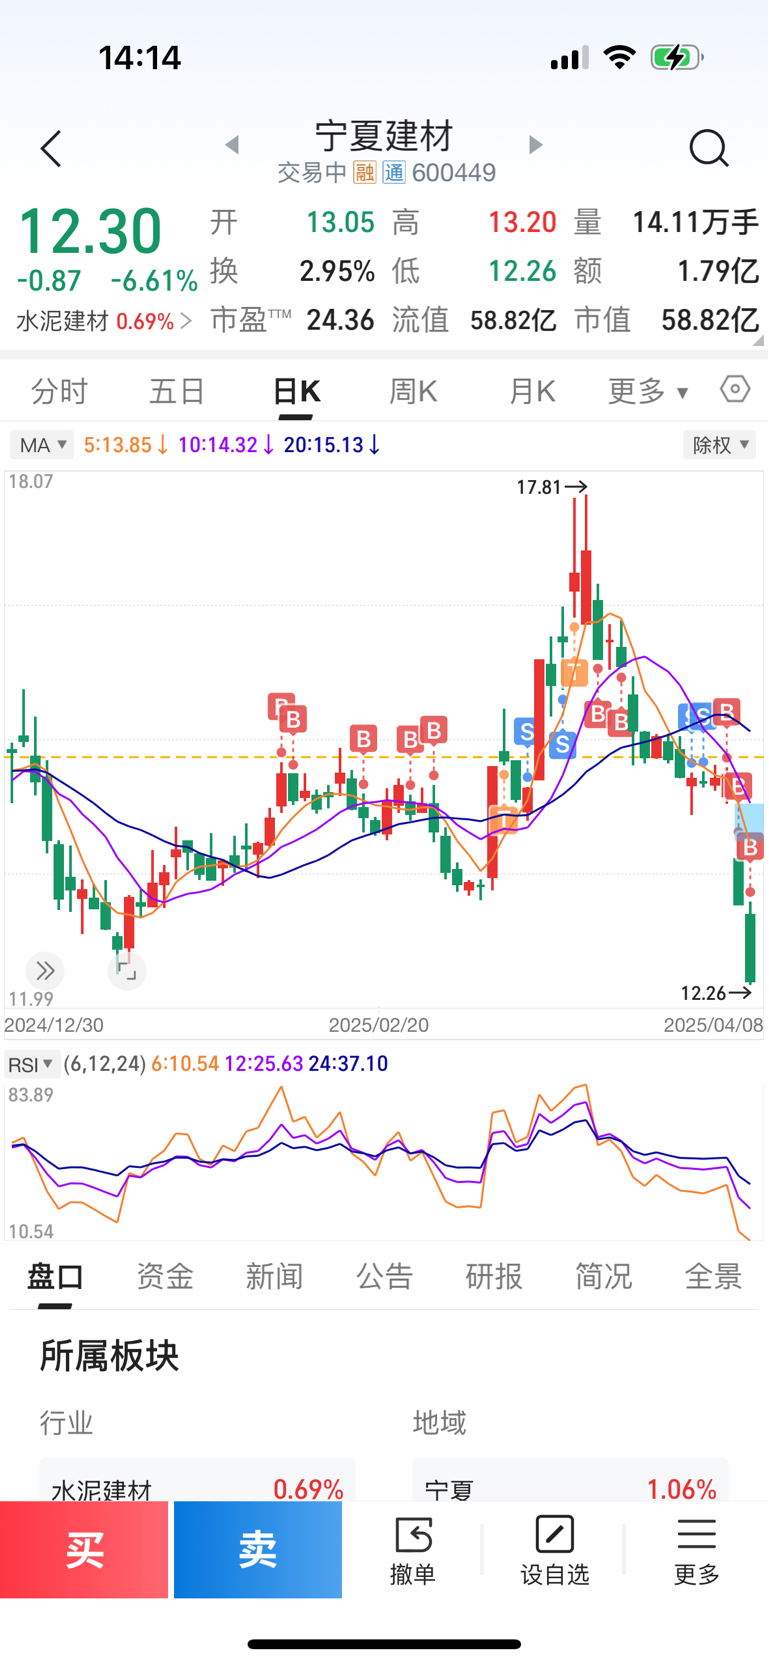Go to next stock with right triangle
The height and width of the screenshot is (1665, 769).
(536, 145)
